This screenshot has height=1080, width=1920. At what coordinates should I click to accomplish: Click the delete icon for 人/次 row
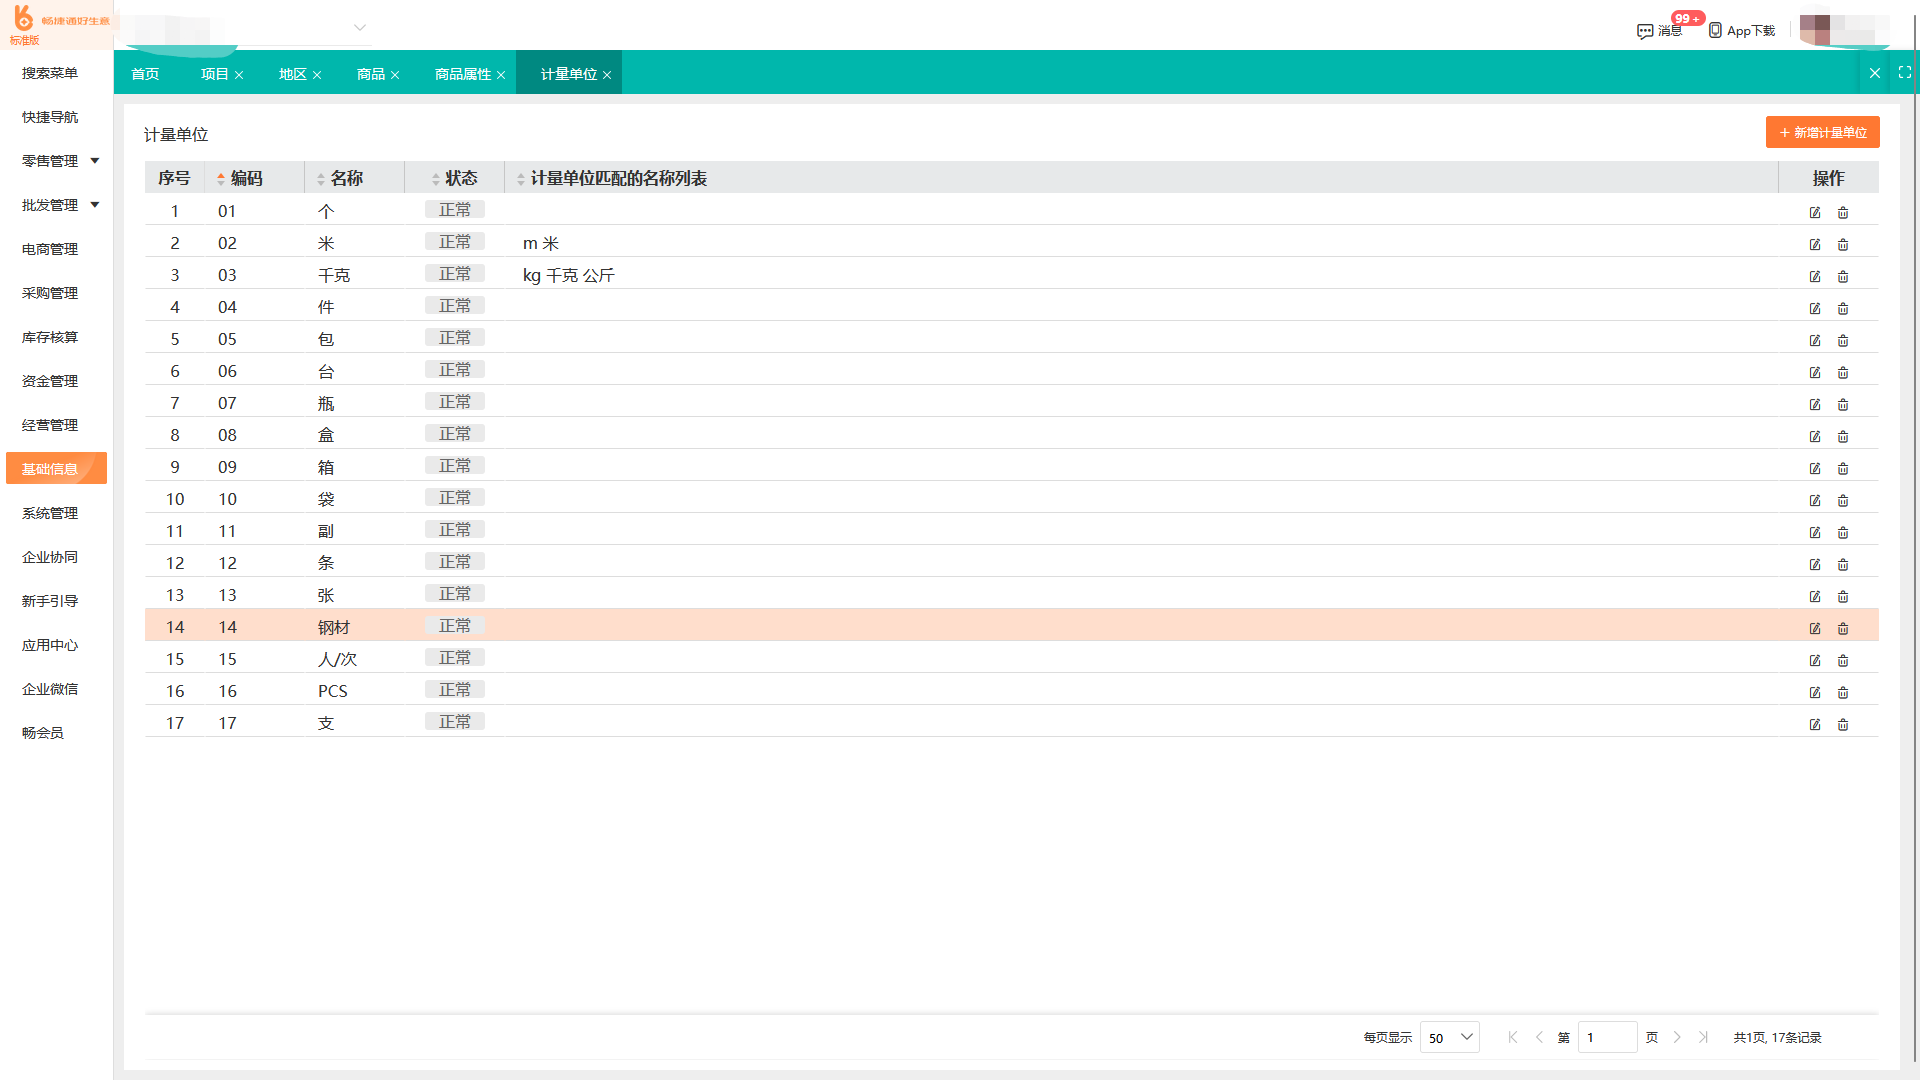click(x=1844, y=659)
